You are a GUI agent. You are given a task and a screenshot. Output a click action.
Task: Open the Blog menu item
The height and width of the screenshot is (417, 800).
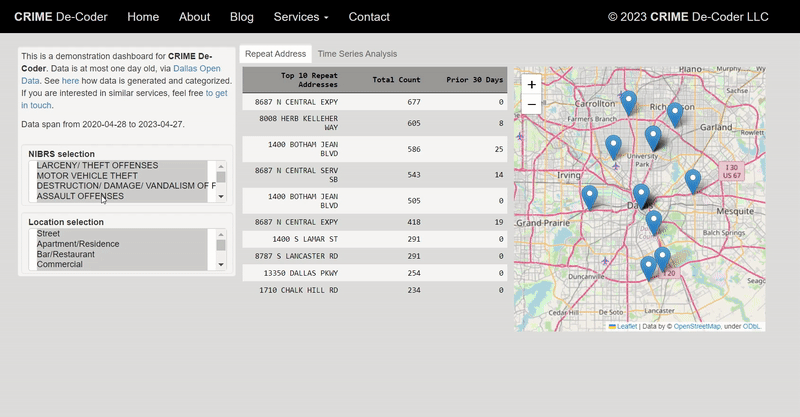click(241, 17)
